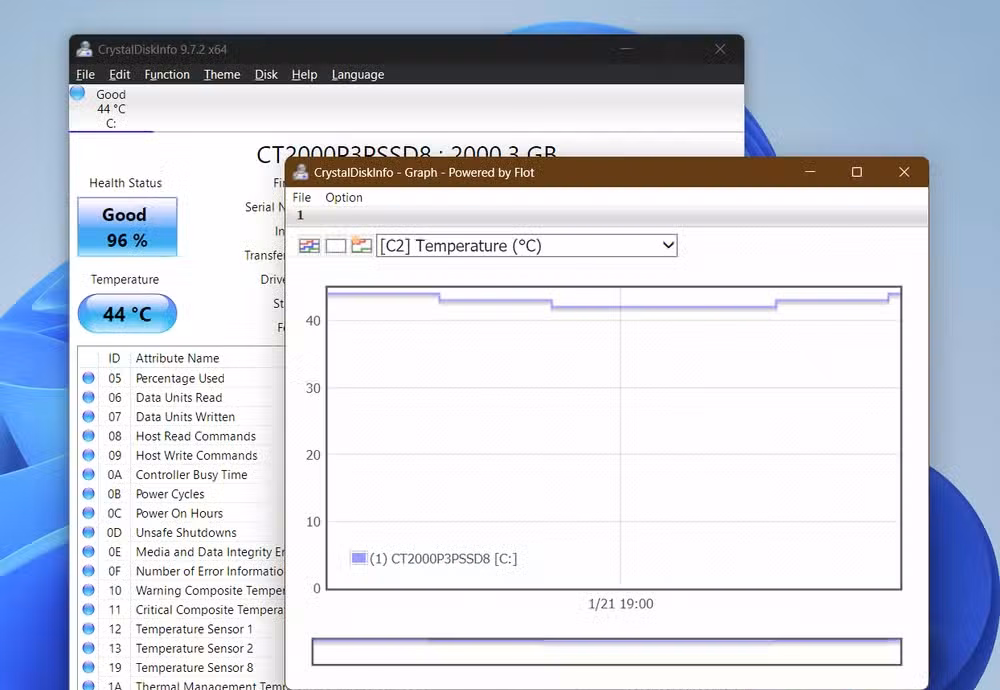Screen dimensions: 1000x690
Task: Click status icon for Temperature Sensor 8 row
Action: (x=89, y=668)
